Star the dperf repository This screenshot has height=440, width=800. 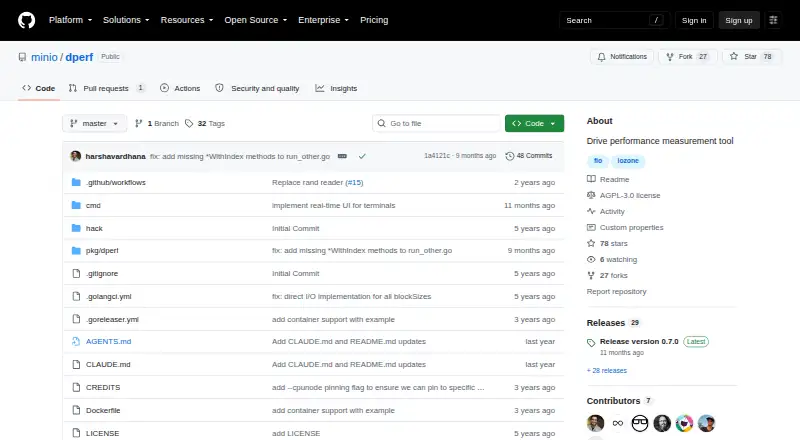click(x=752, y=57)
